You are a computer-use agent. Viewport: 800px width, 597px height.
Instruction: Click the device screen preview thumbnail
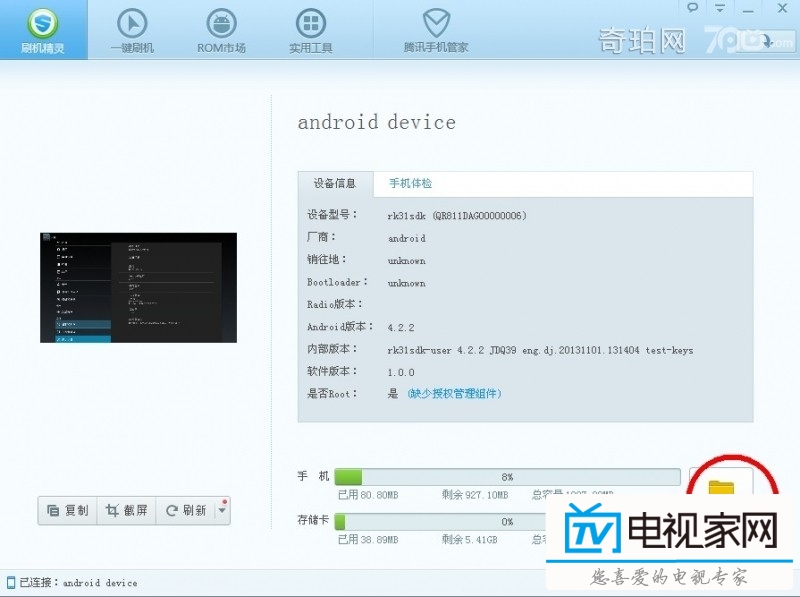pos(138,288)
